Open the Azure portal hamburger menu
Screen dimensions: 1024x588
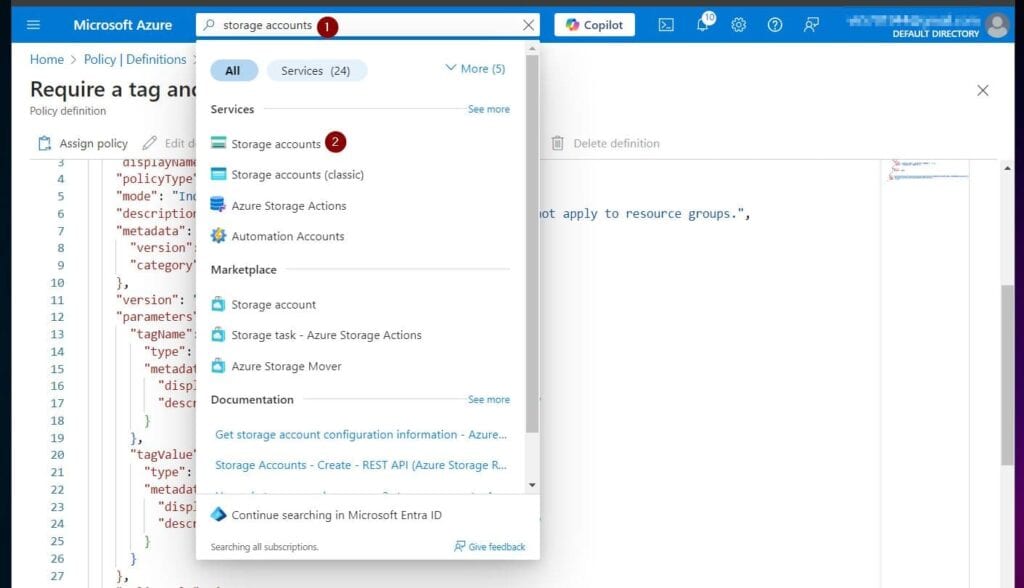tap(33, 25)
